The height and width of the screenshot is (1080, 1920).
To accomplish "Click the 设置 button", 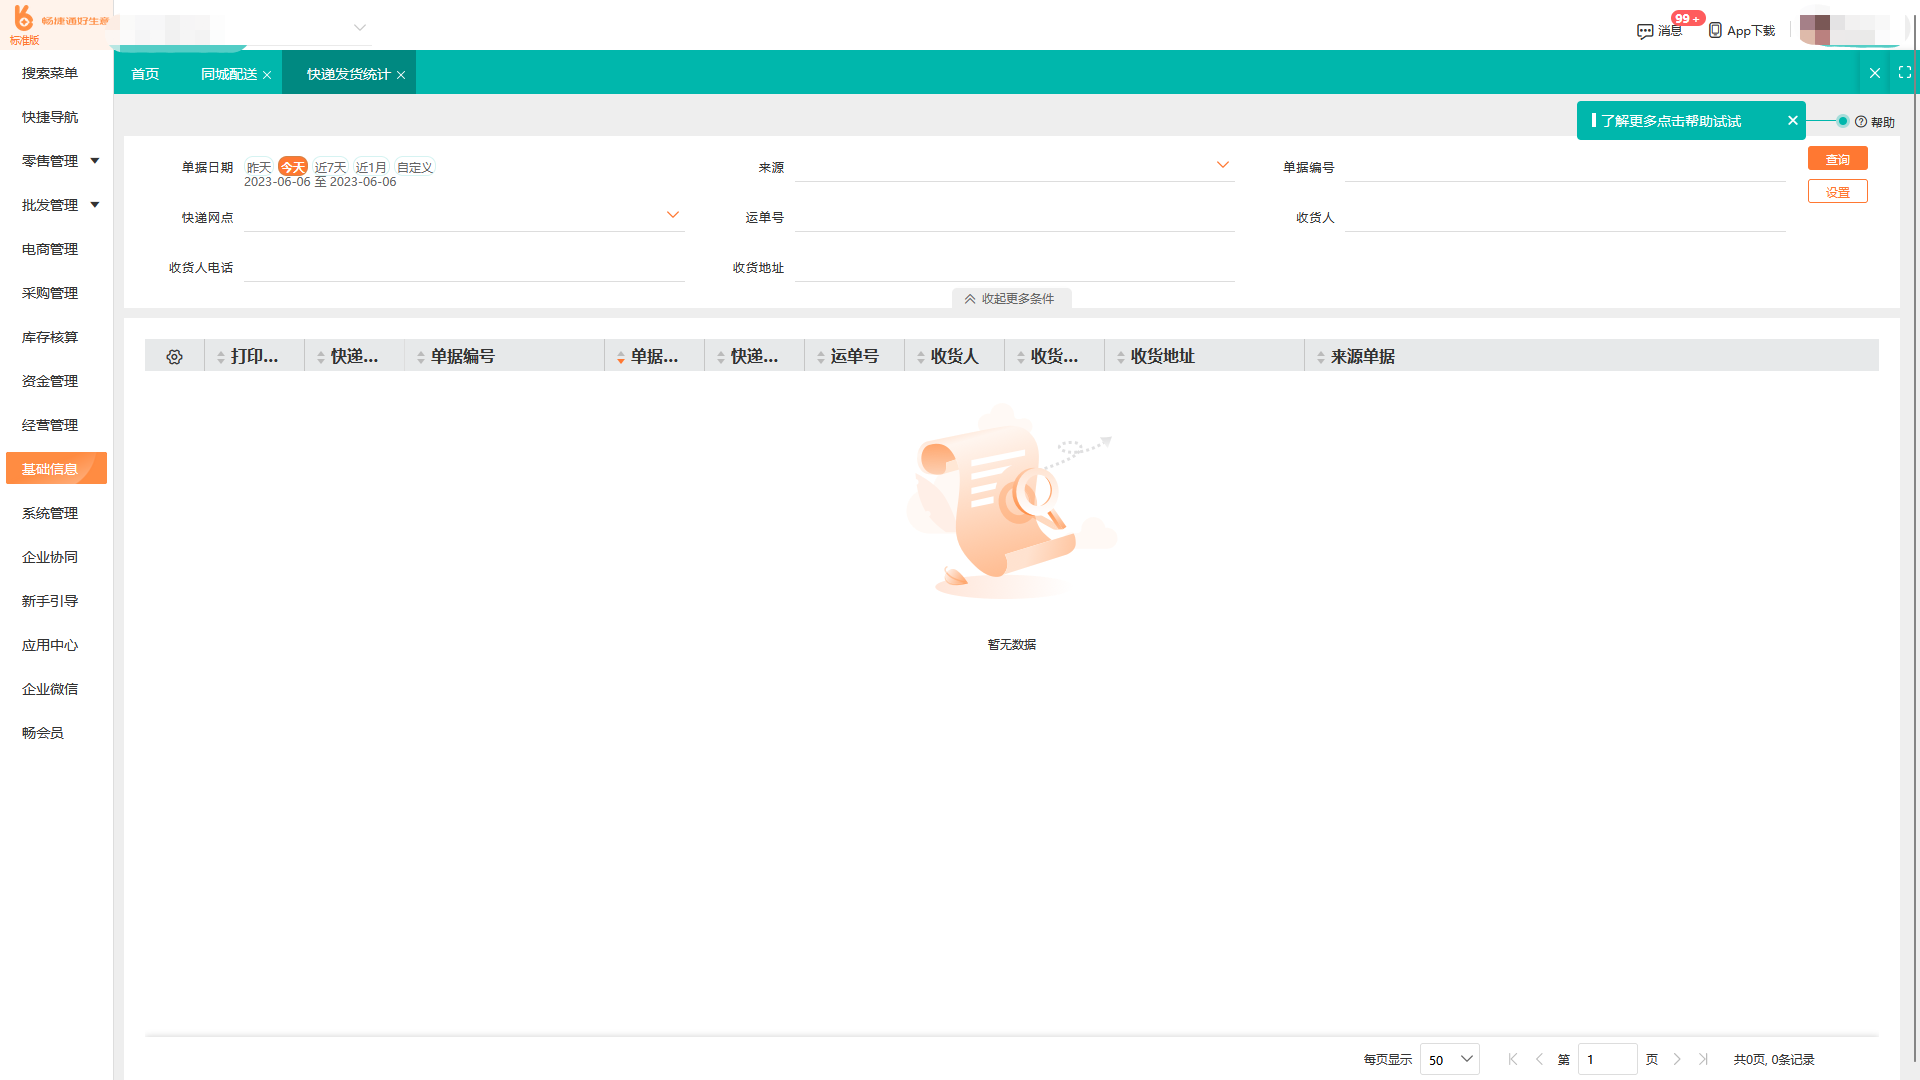I will (1838, 191).
